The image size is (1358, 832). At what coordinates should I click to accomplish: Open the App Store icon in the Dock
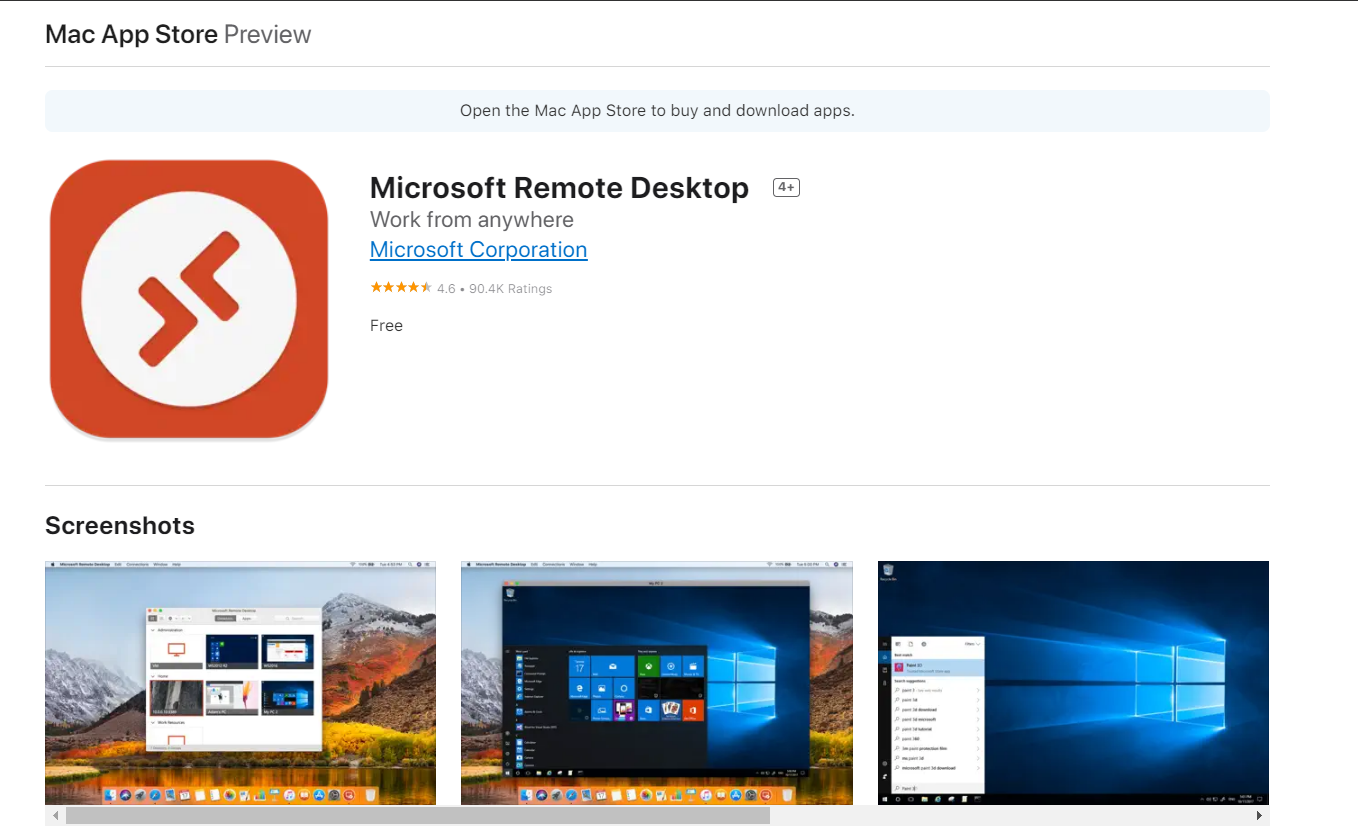(x=319, y=794)
